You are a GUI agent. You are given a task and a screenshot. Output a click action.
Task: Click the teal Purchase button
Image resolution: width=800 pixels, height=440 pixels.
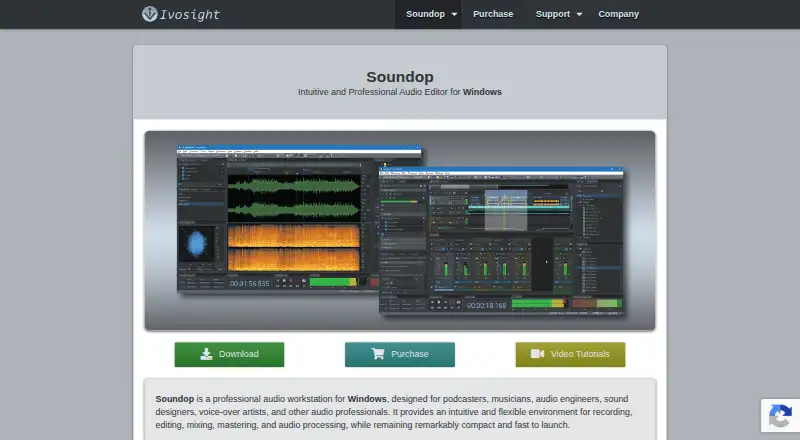pyautogui.click(x=399, y=354)
